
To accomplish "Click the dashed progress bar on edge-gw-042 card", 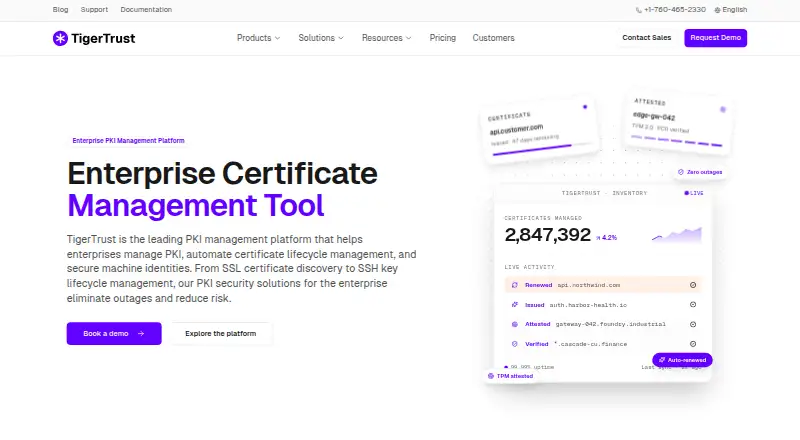I will pos(677,141).
